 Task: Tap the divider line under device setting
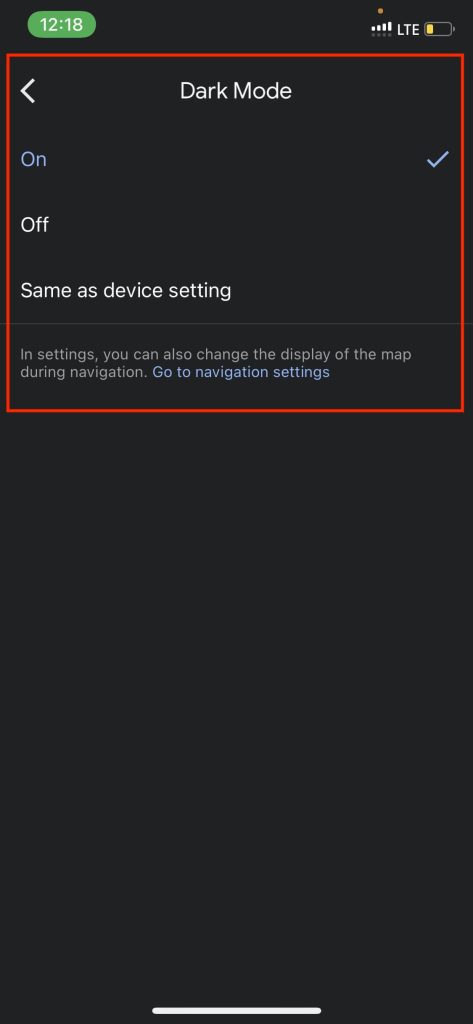[236, 323]
